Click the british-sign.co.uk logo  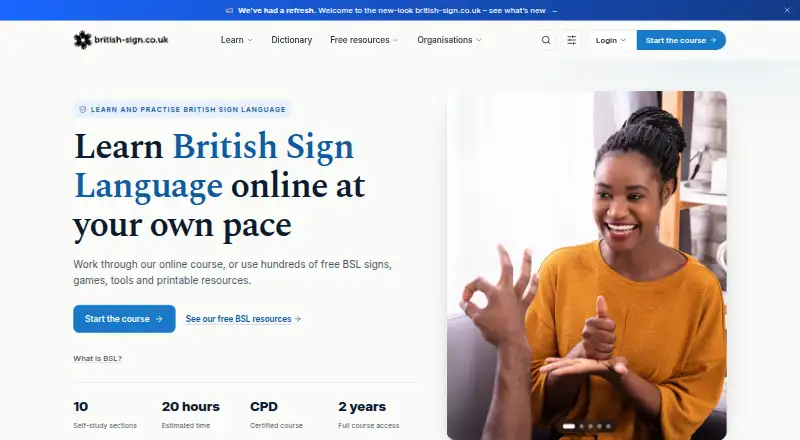point(121,40)
